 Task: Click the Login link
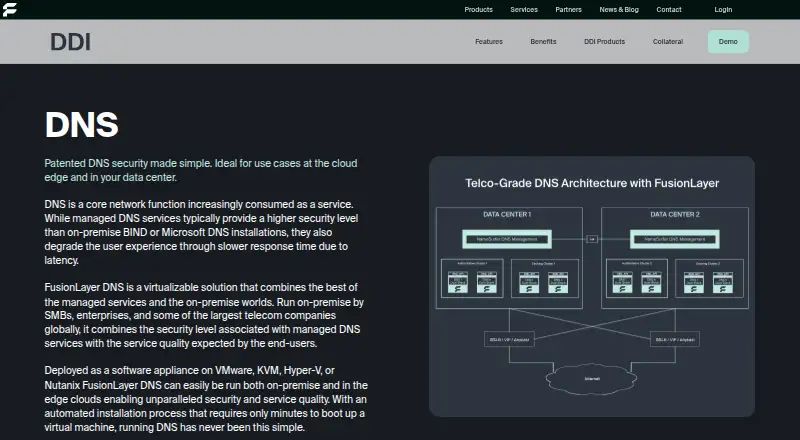tap(723, 10)
